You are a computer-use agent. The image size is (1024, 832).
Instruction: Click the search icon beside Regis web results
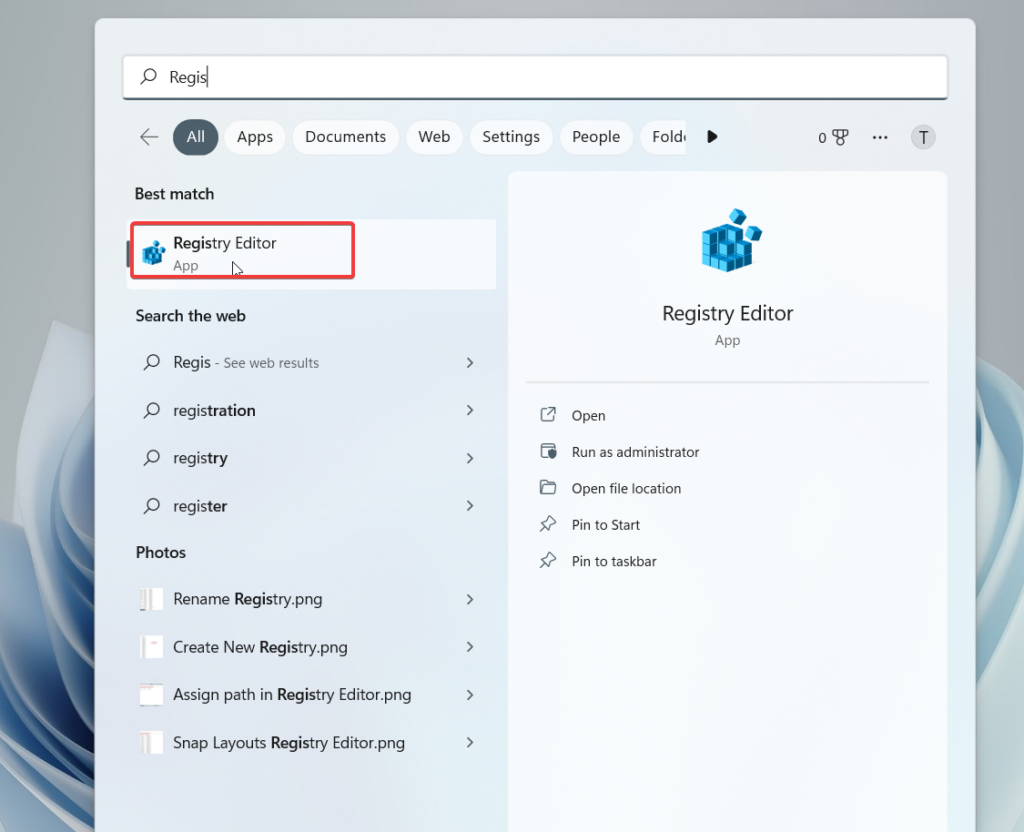[152, 362]
